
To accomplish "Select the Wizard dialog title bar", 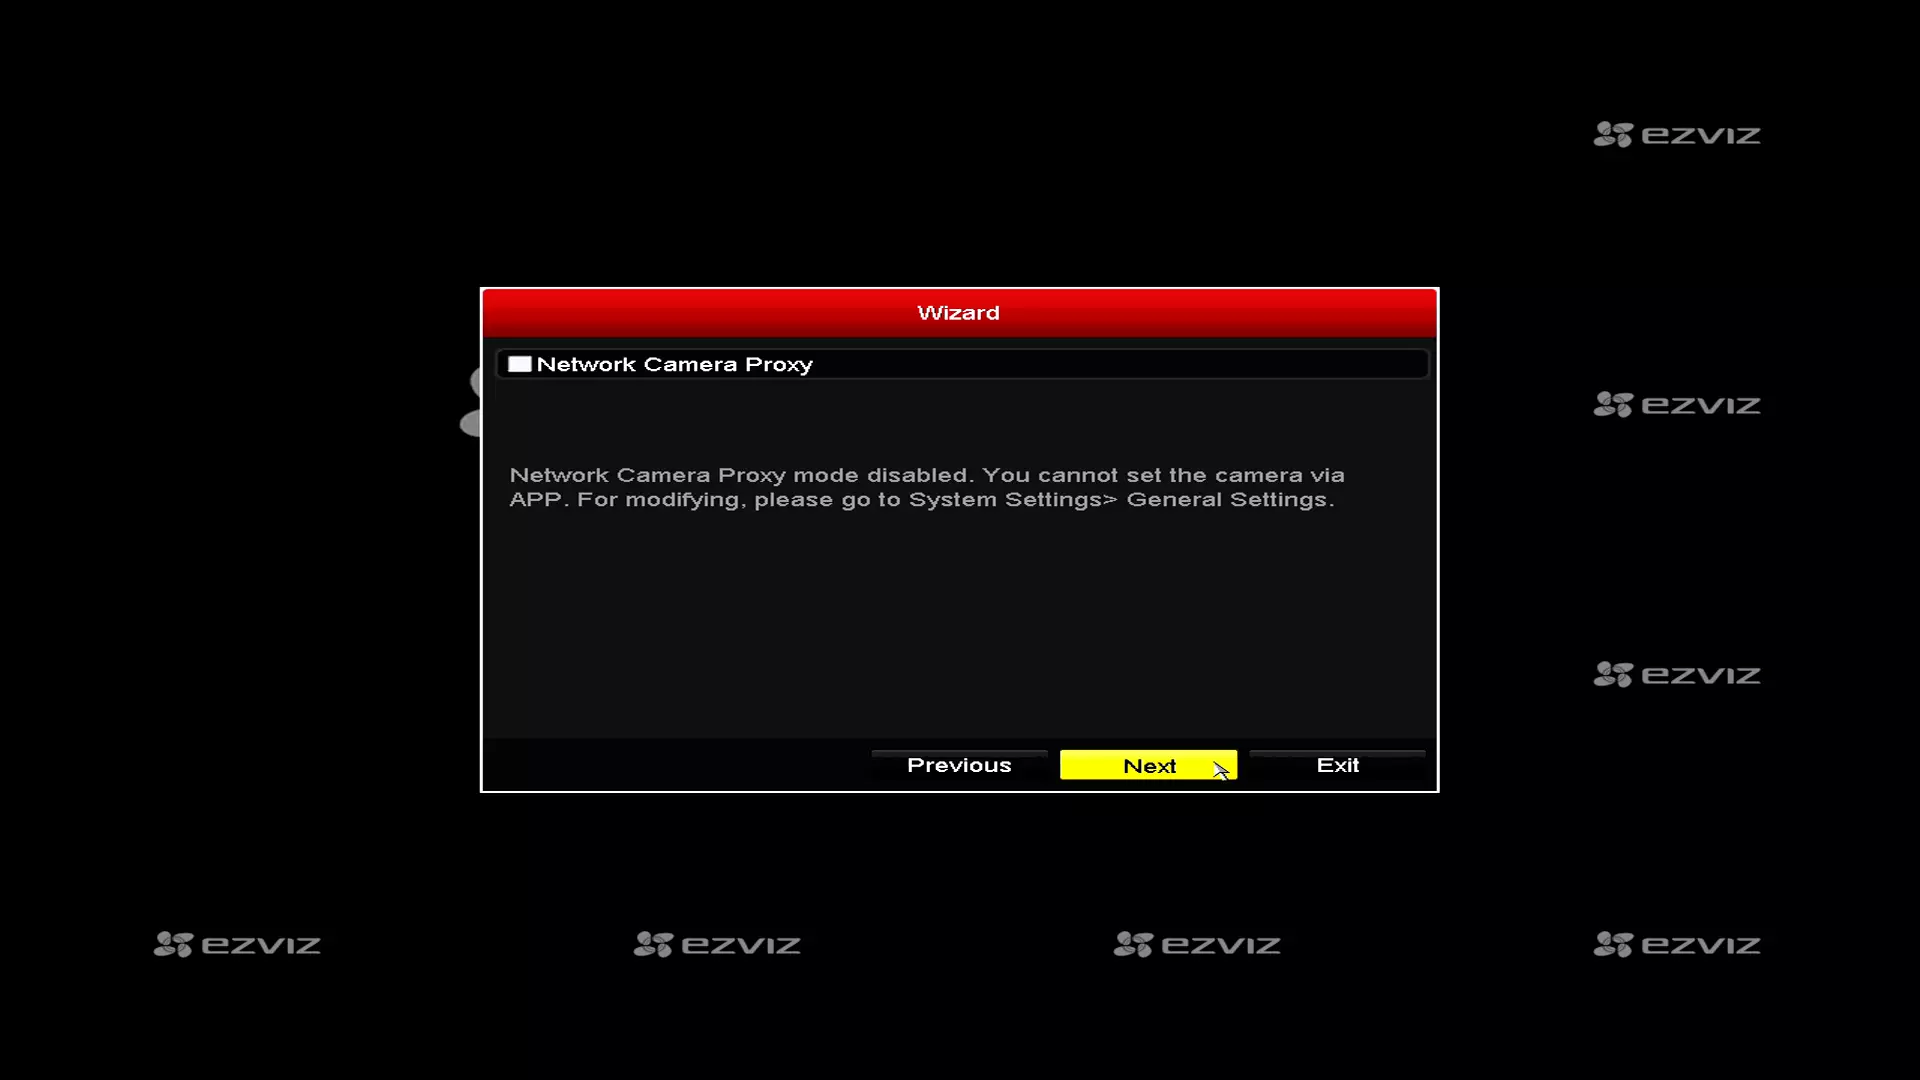I will 960,313.
